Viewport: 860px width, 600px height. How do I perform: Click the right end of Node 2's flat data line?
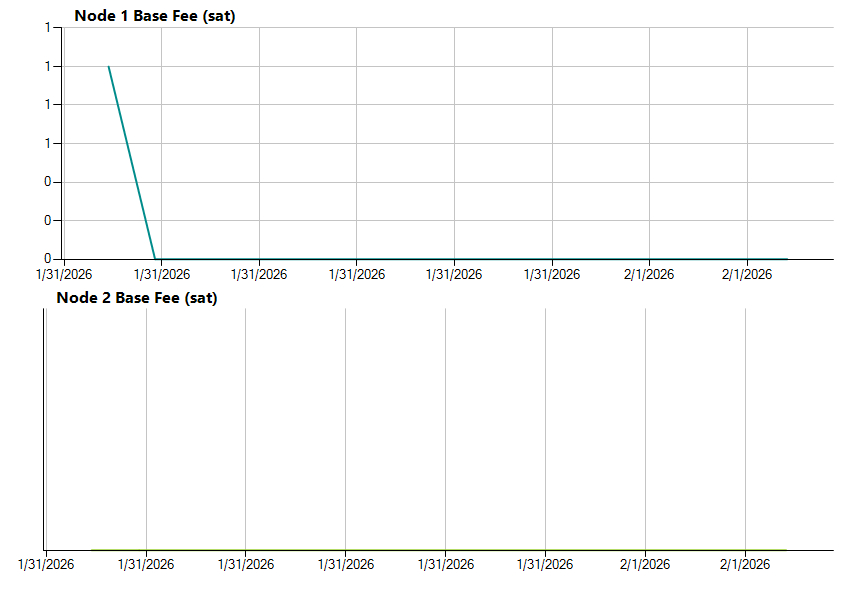(786, 549)
